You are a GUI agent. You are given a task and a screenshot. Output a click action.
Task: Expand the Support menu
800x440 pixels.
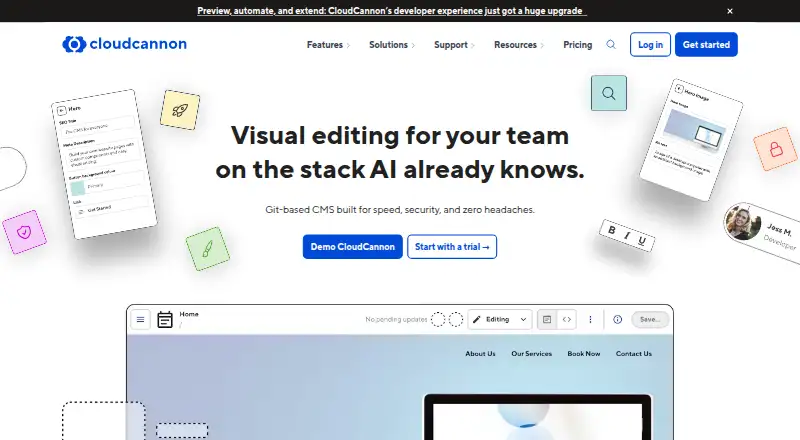pos(454,45)
